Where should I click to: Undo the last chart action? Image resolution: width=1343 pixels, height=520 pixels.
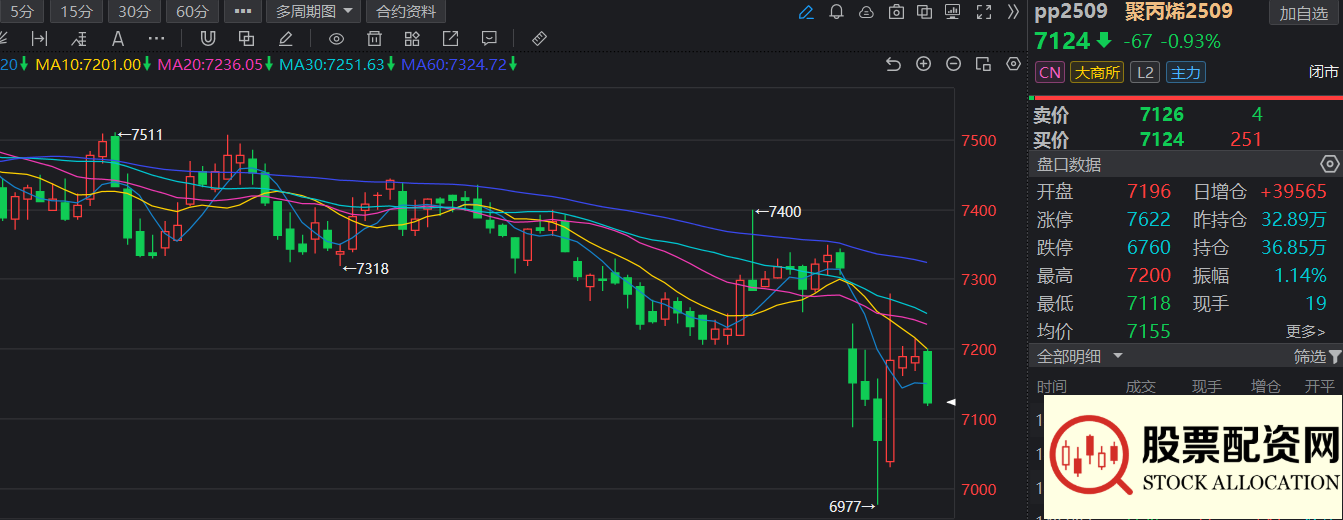coord(894,64)
